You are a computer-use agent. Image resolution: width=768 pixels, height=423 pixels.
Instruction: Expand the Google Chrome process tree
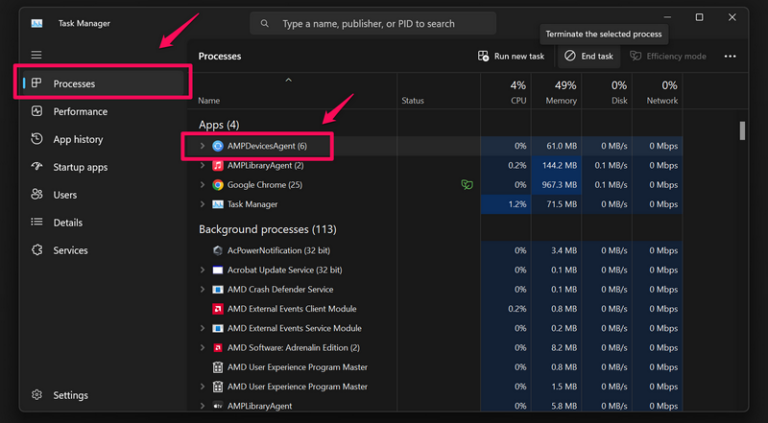click(203, 185)
